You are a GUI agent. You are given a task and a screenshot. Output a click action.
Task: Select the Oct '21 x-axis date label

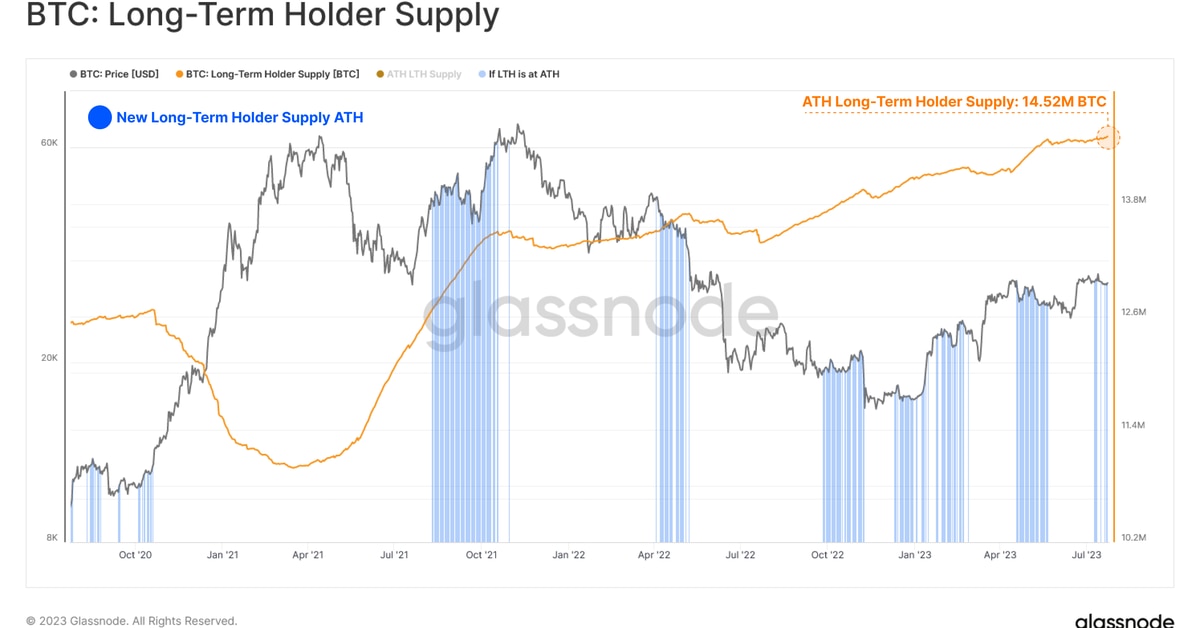482,554
